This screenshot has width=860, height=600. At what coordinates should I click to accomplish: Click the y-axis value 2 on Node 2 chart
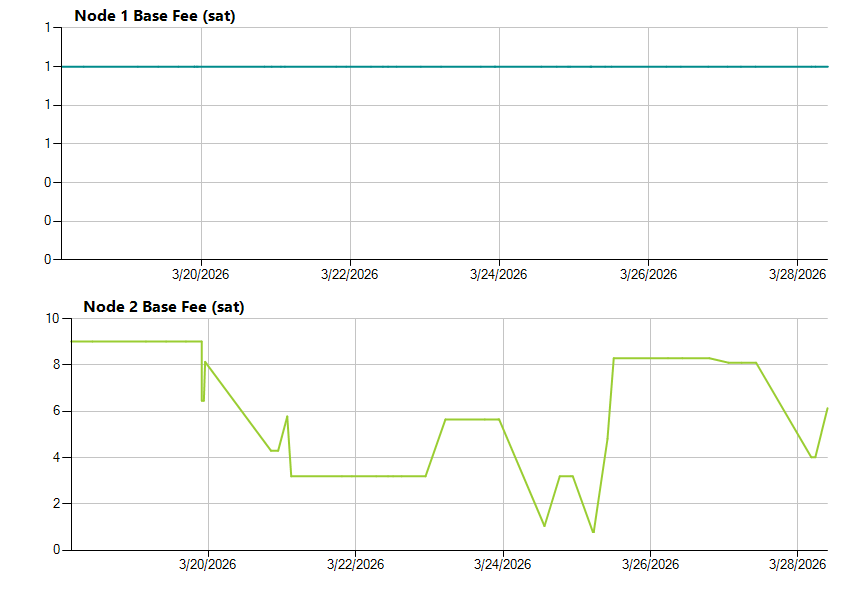pyautogui.click(x=56, y=504)
